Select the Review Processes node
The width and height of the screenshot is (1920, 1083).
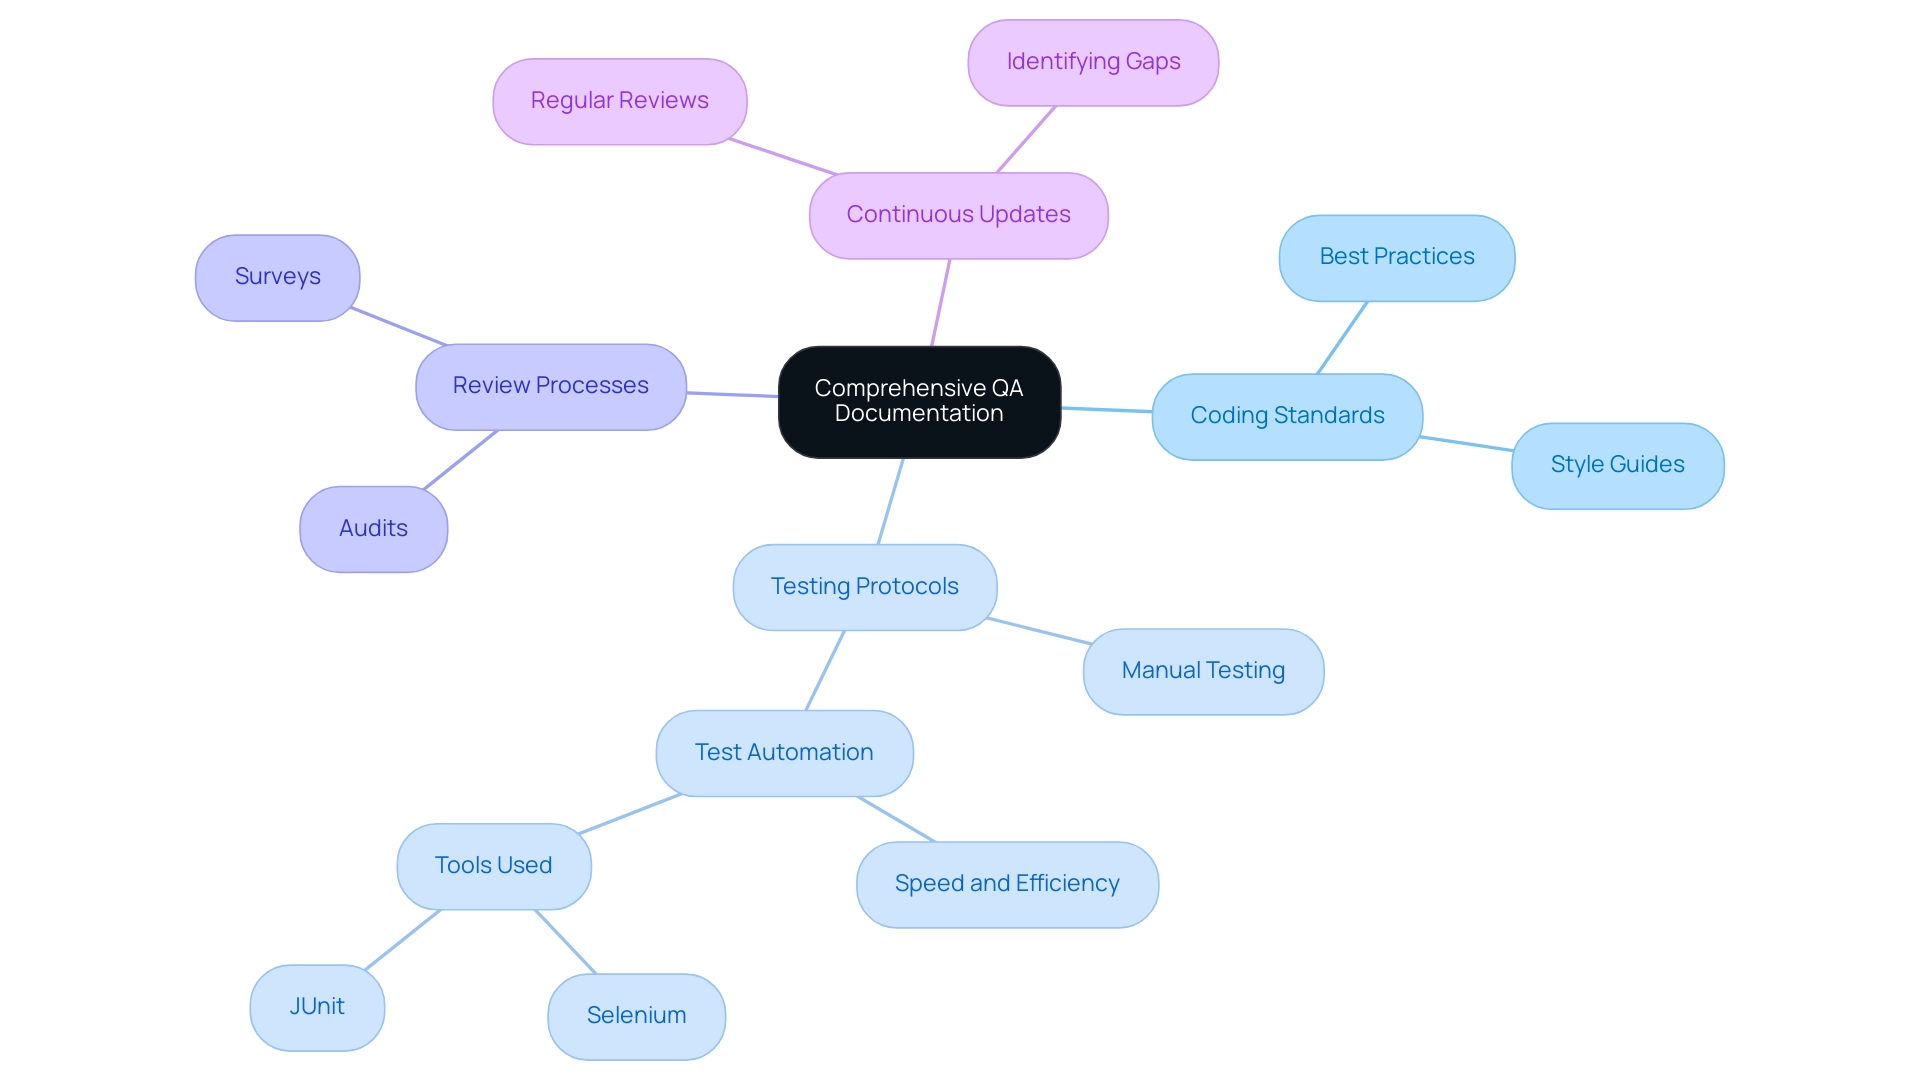coord(549,385)
